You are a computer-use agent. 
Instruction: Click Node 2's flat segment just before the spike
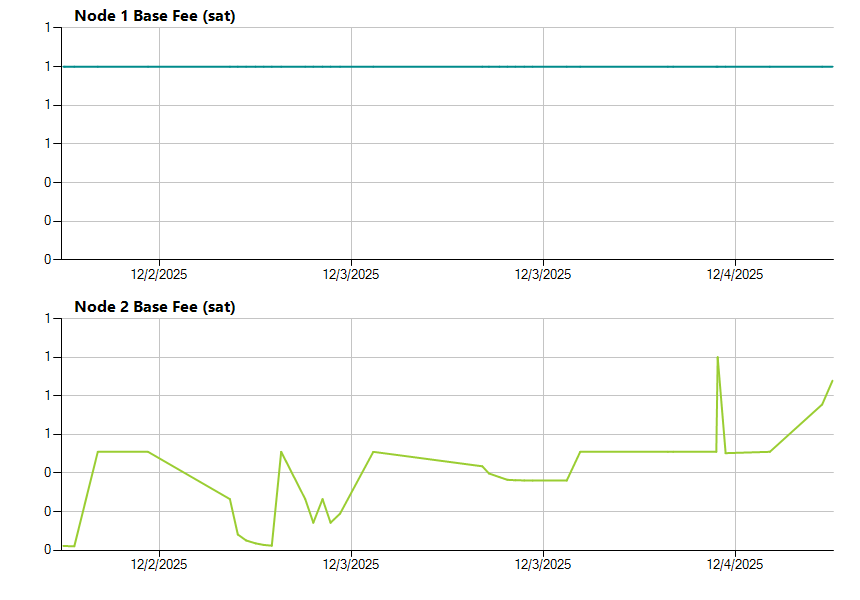[x=648, y=452]
